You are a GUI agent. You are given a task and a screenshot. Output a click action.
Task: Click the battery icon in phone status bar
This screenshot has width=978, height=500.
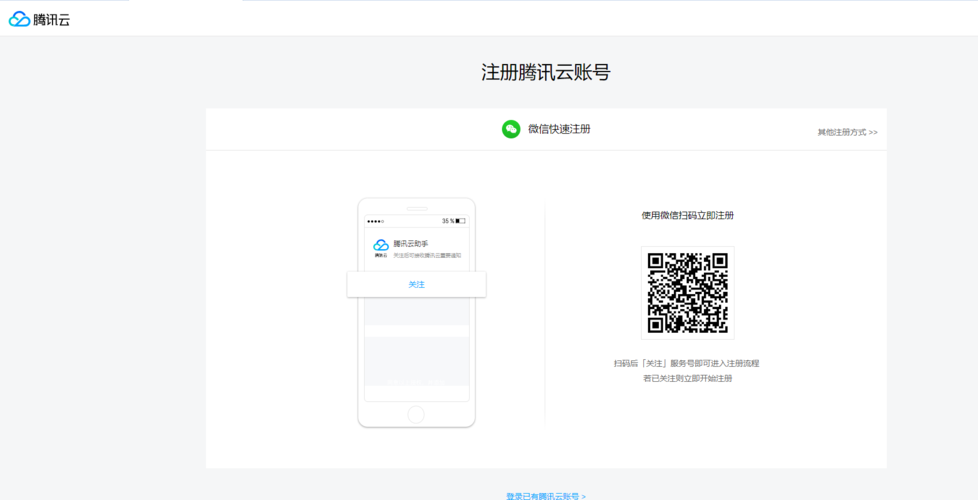463,221
